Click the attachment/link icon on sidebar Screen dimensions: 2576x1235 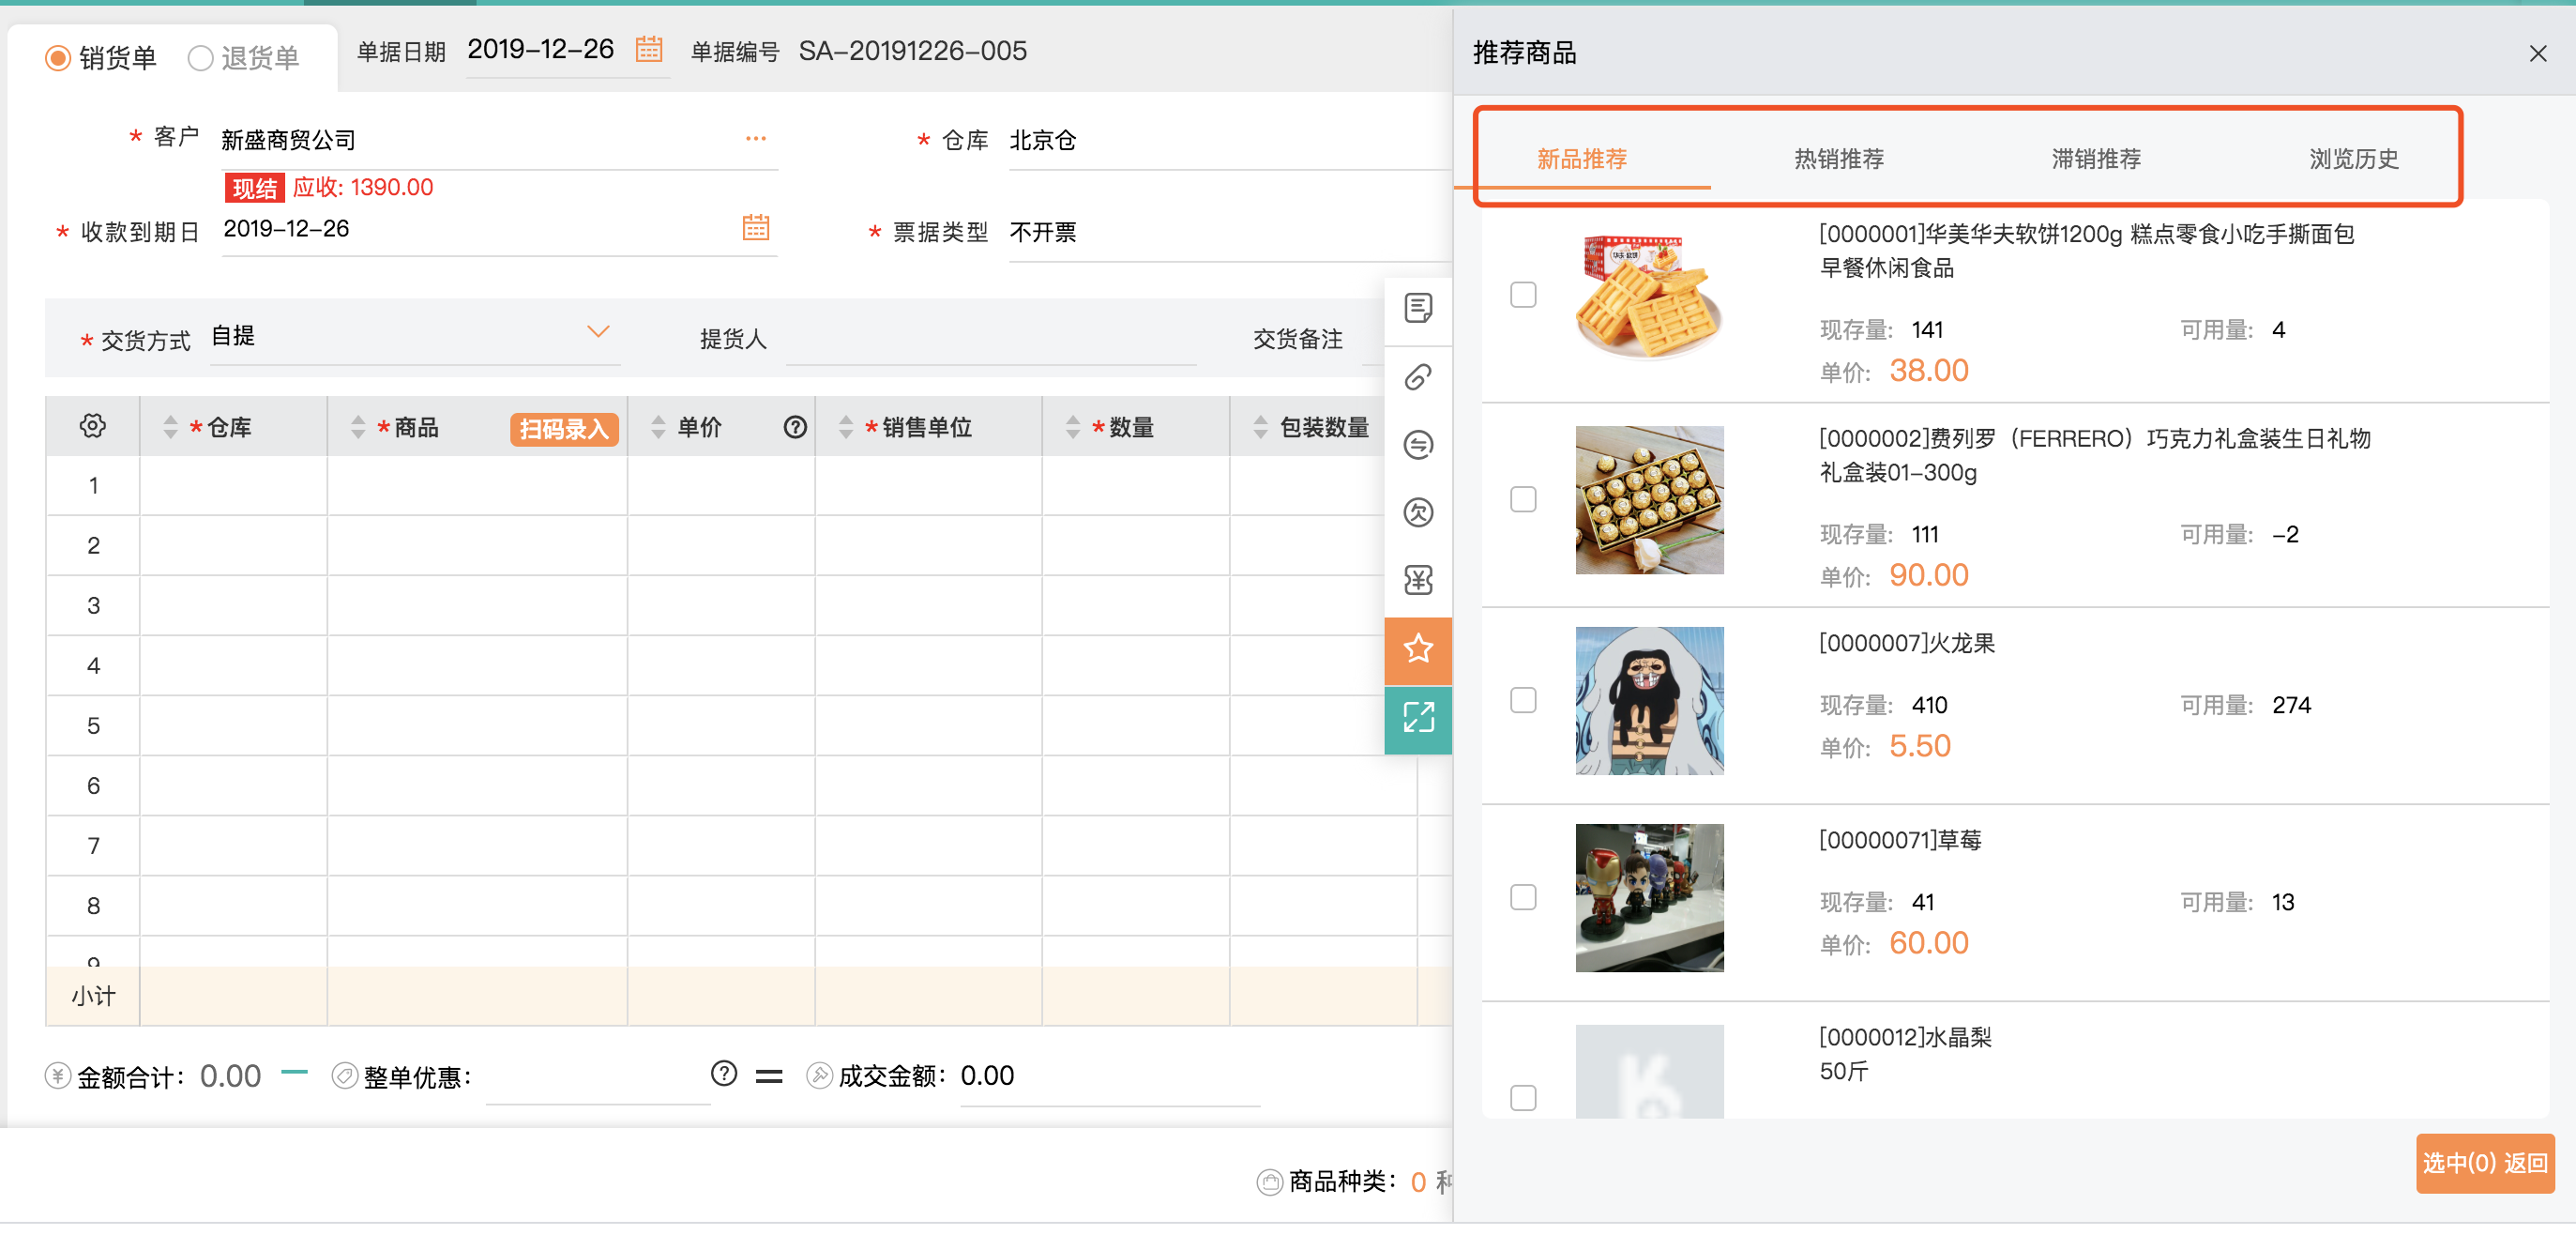pyautogui.click(x=1417, y=376)
